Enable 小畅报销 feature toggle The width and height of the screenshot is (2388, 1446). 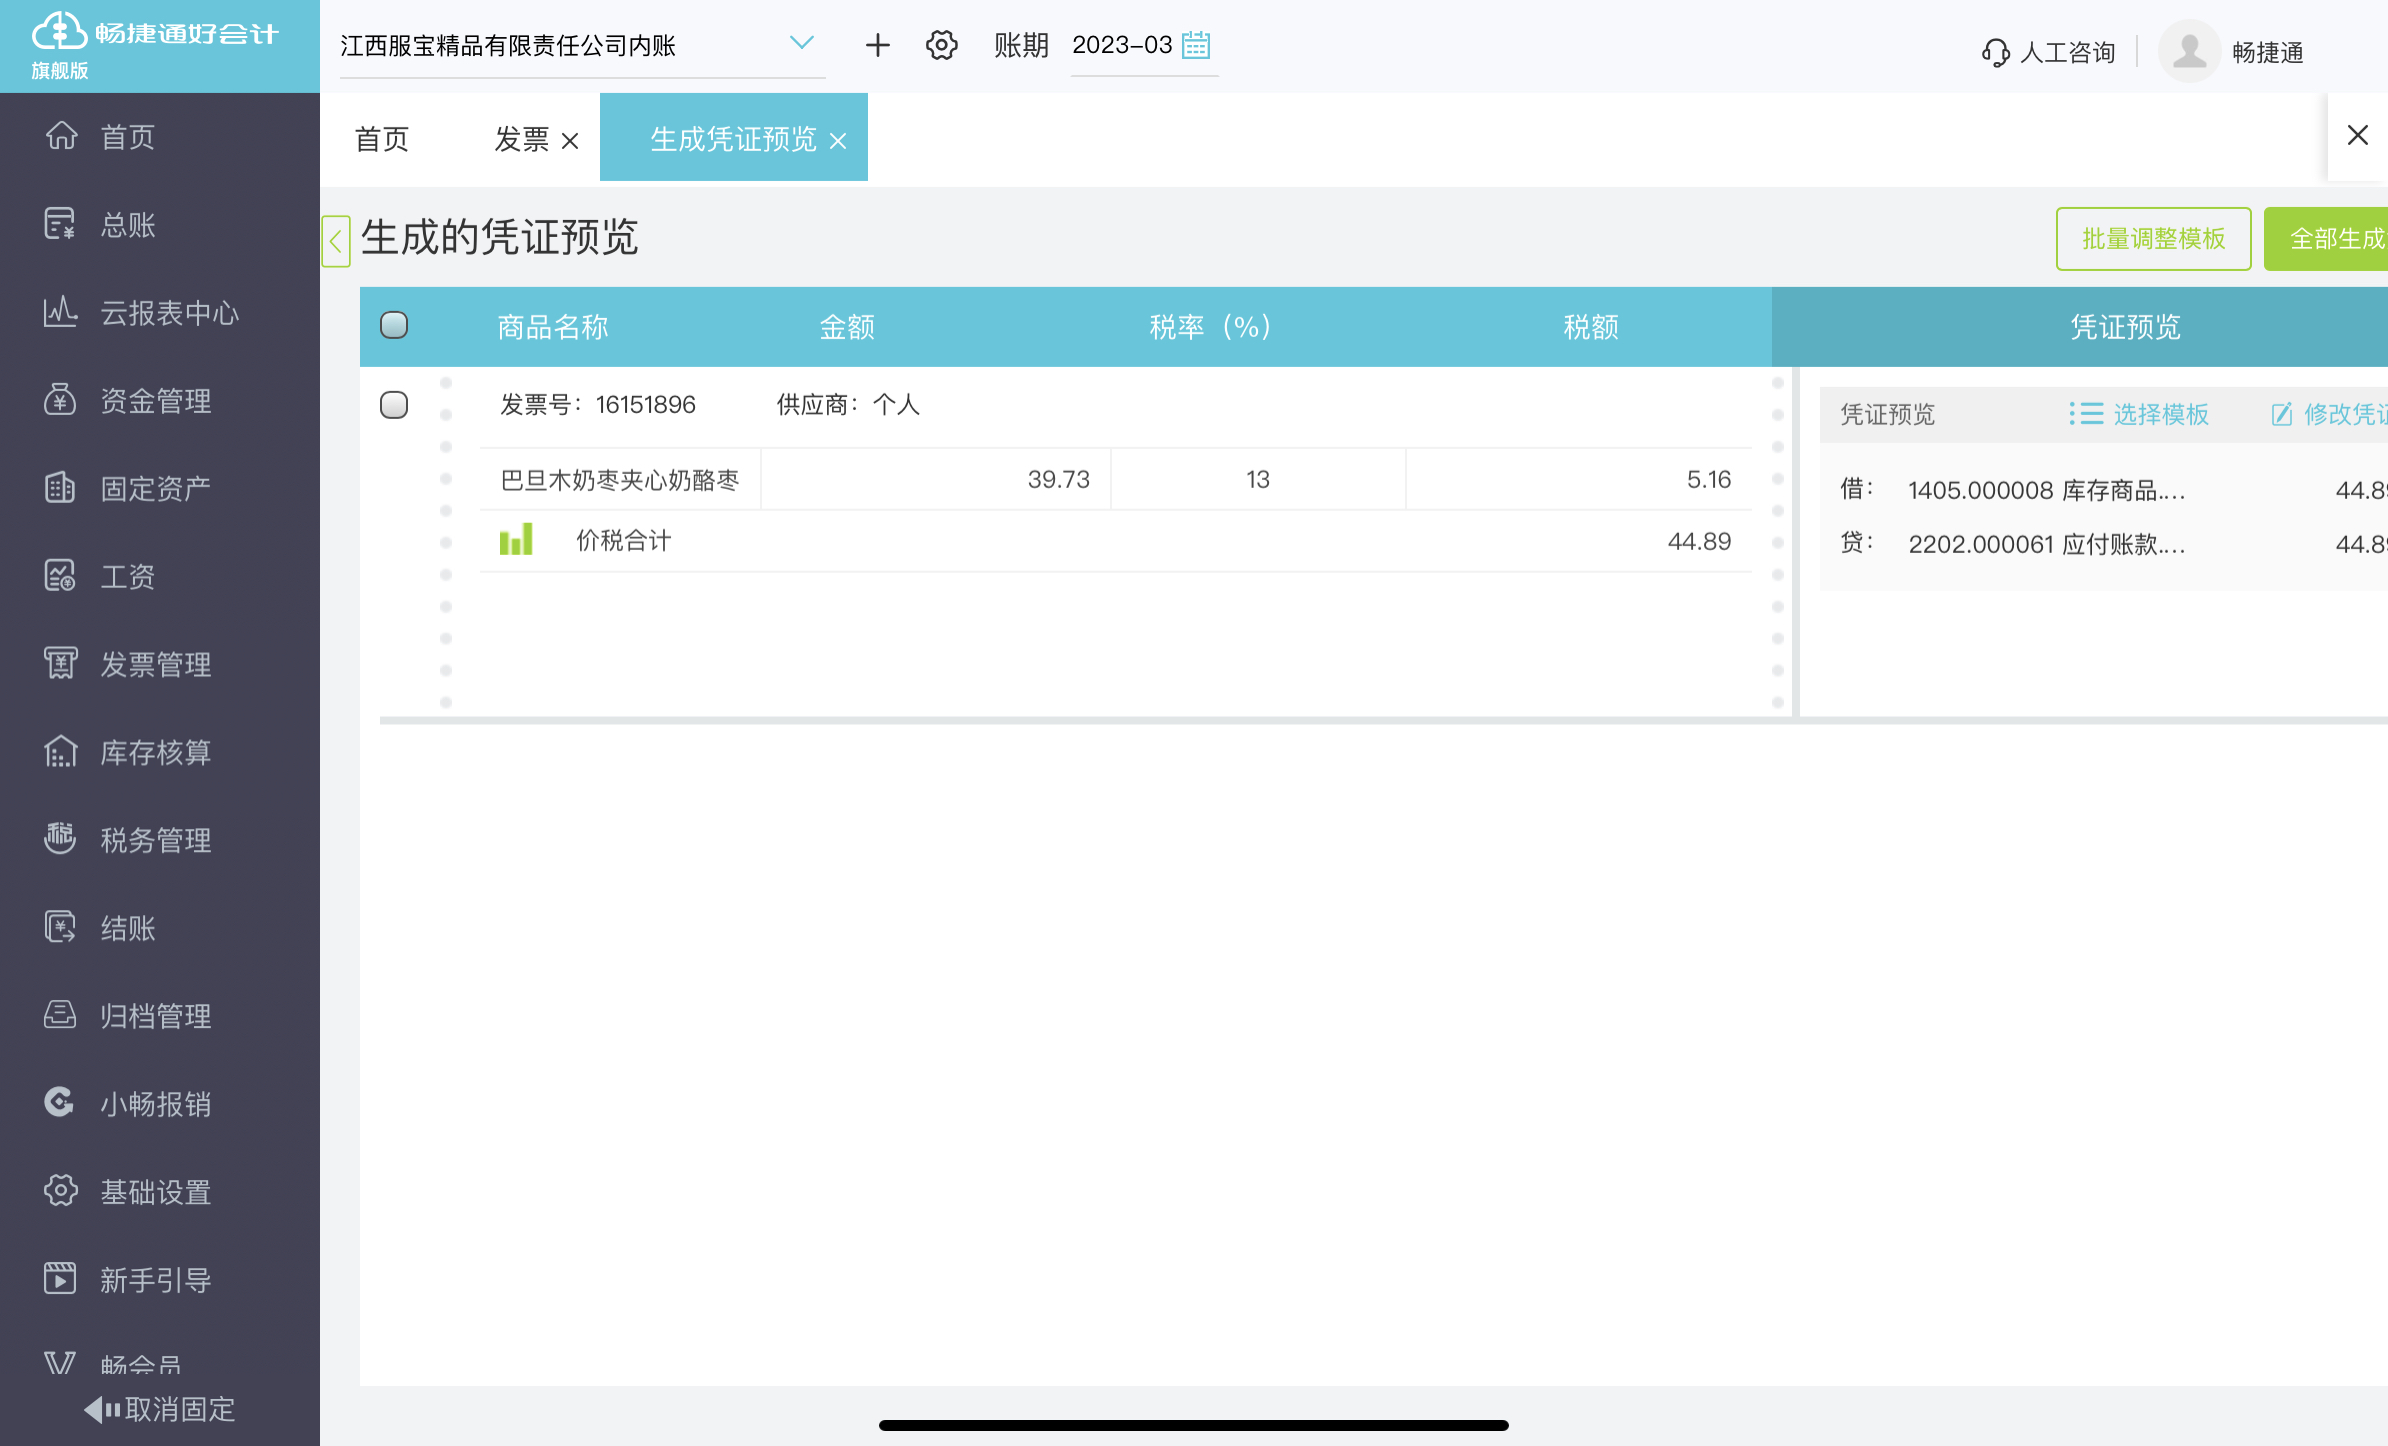(154, 1102)
